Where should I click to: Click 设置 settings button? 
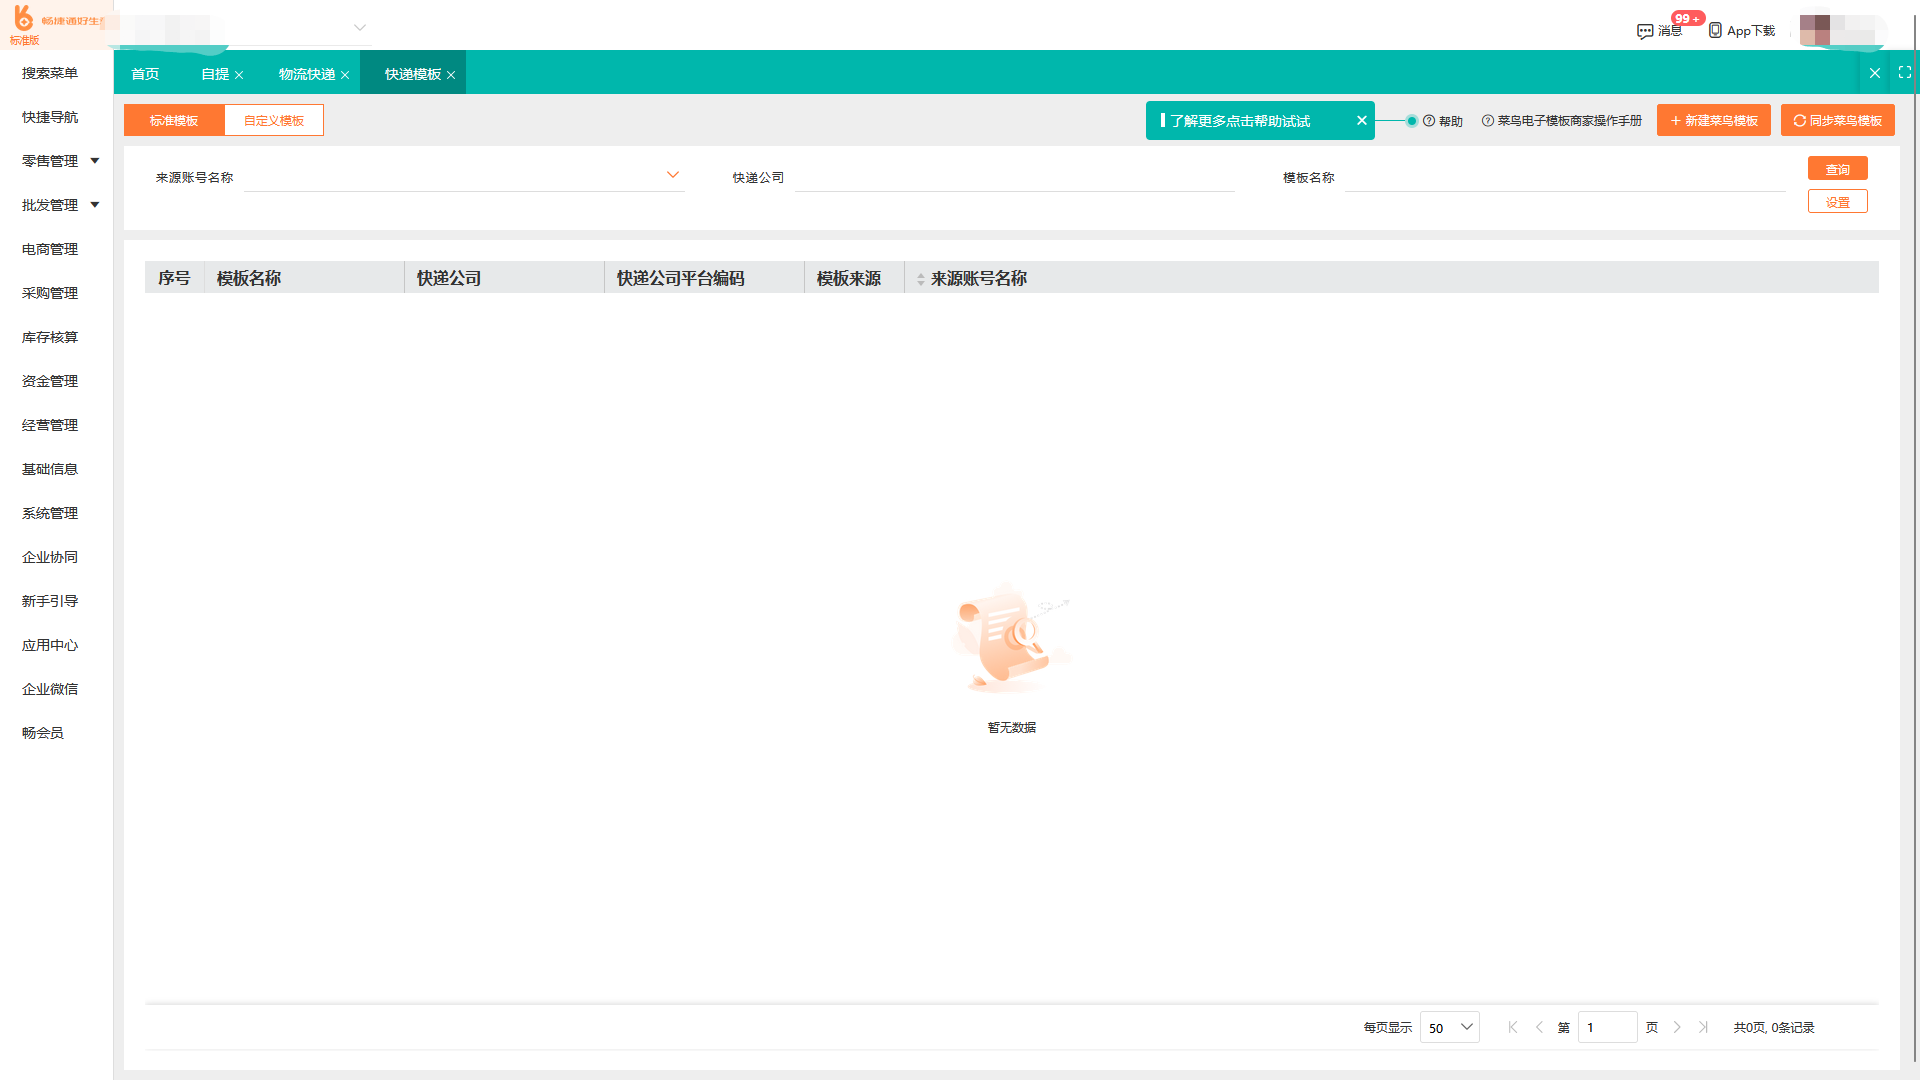(x=1838, y=202)
